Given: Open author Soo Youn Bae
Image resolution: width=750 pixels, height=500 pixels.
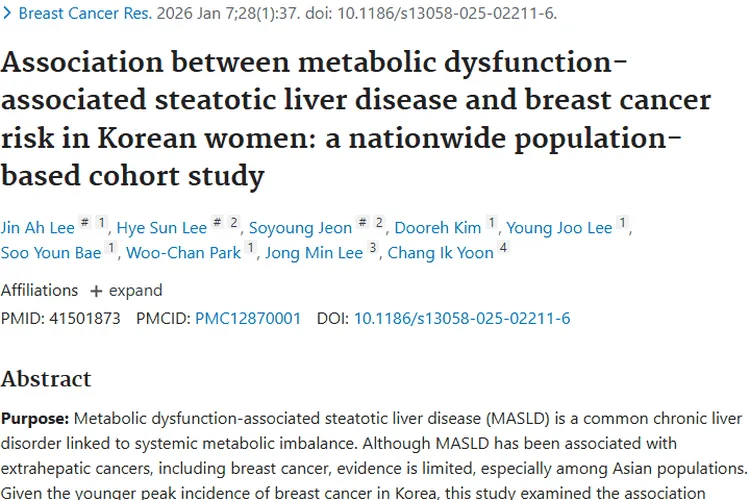Looking at the screenshot, I should click(x=51, y=253).
